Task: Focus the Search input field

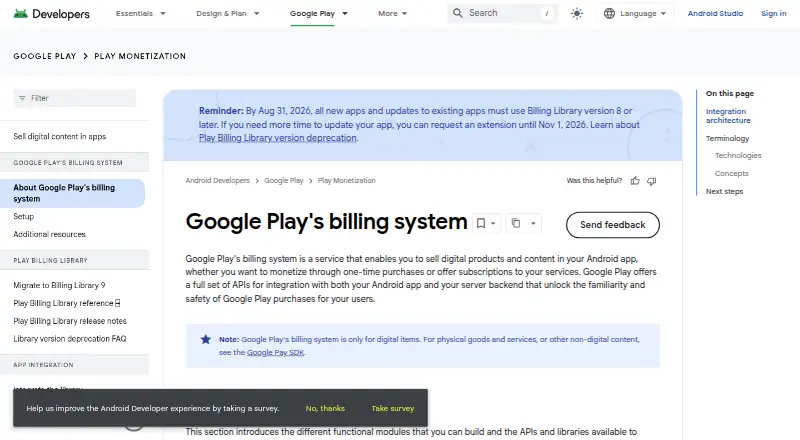Action: [502, 13]
